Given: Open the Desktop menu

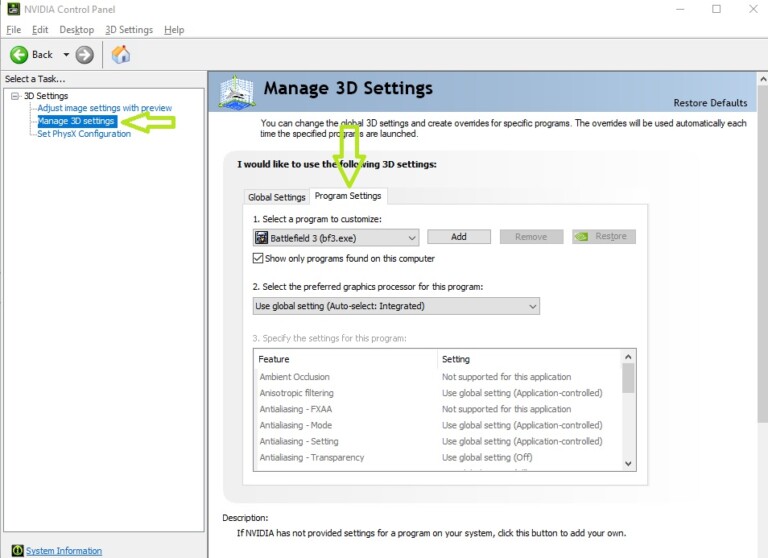Looking at the screenshot, I should click(x=76, y=30).
